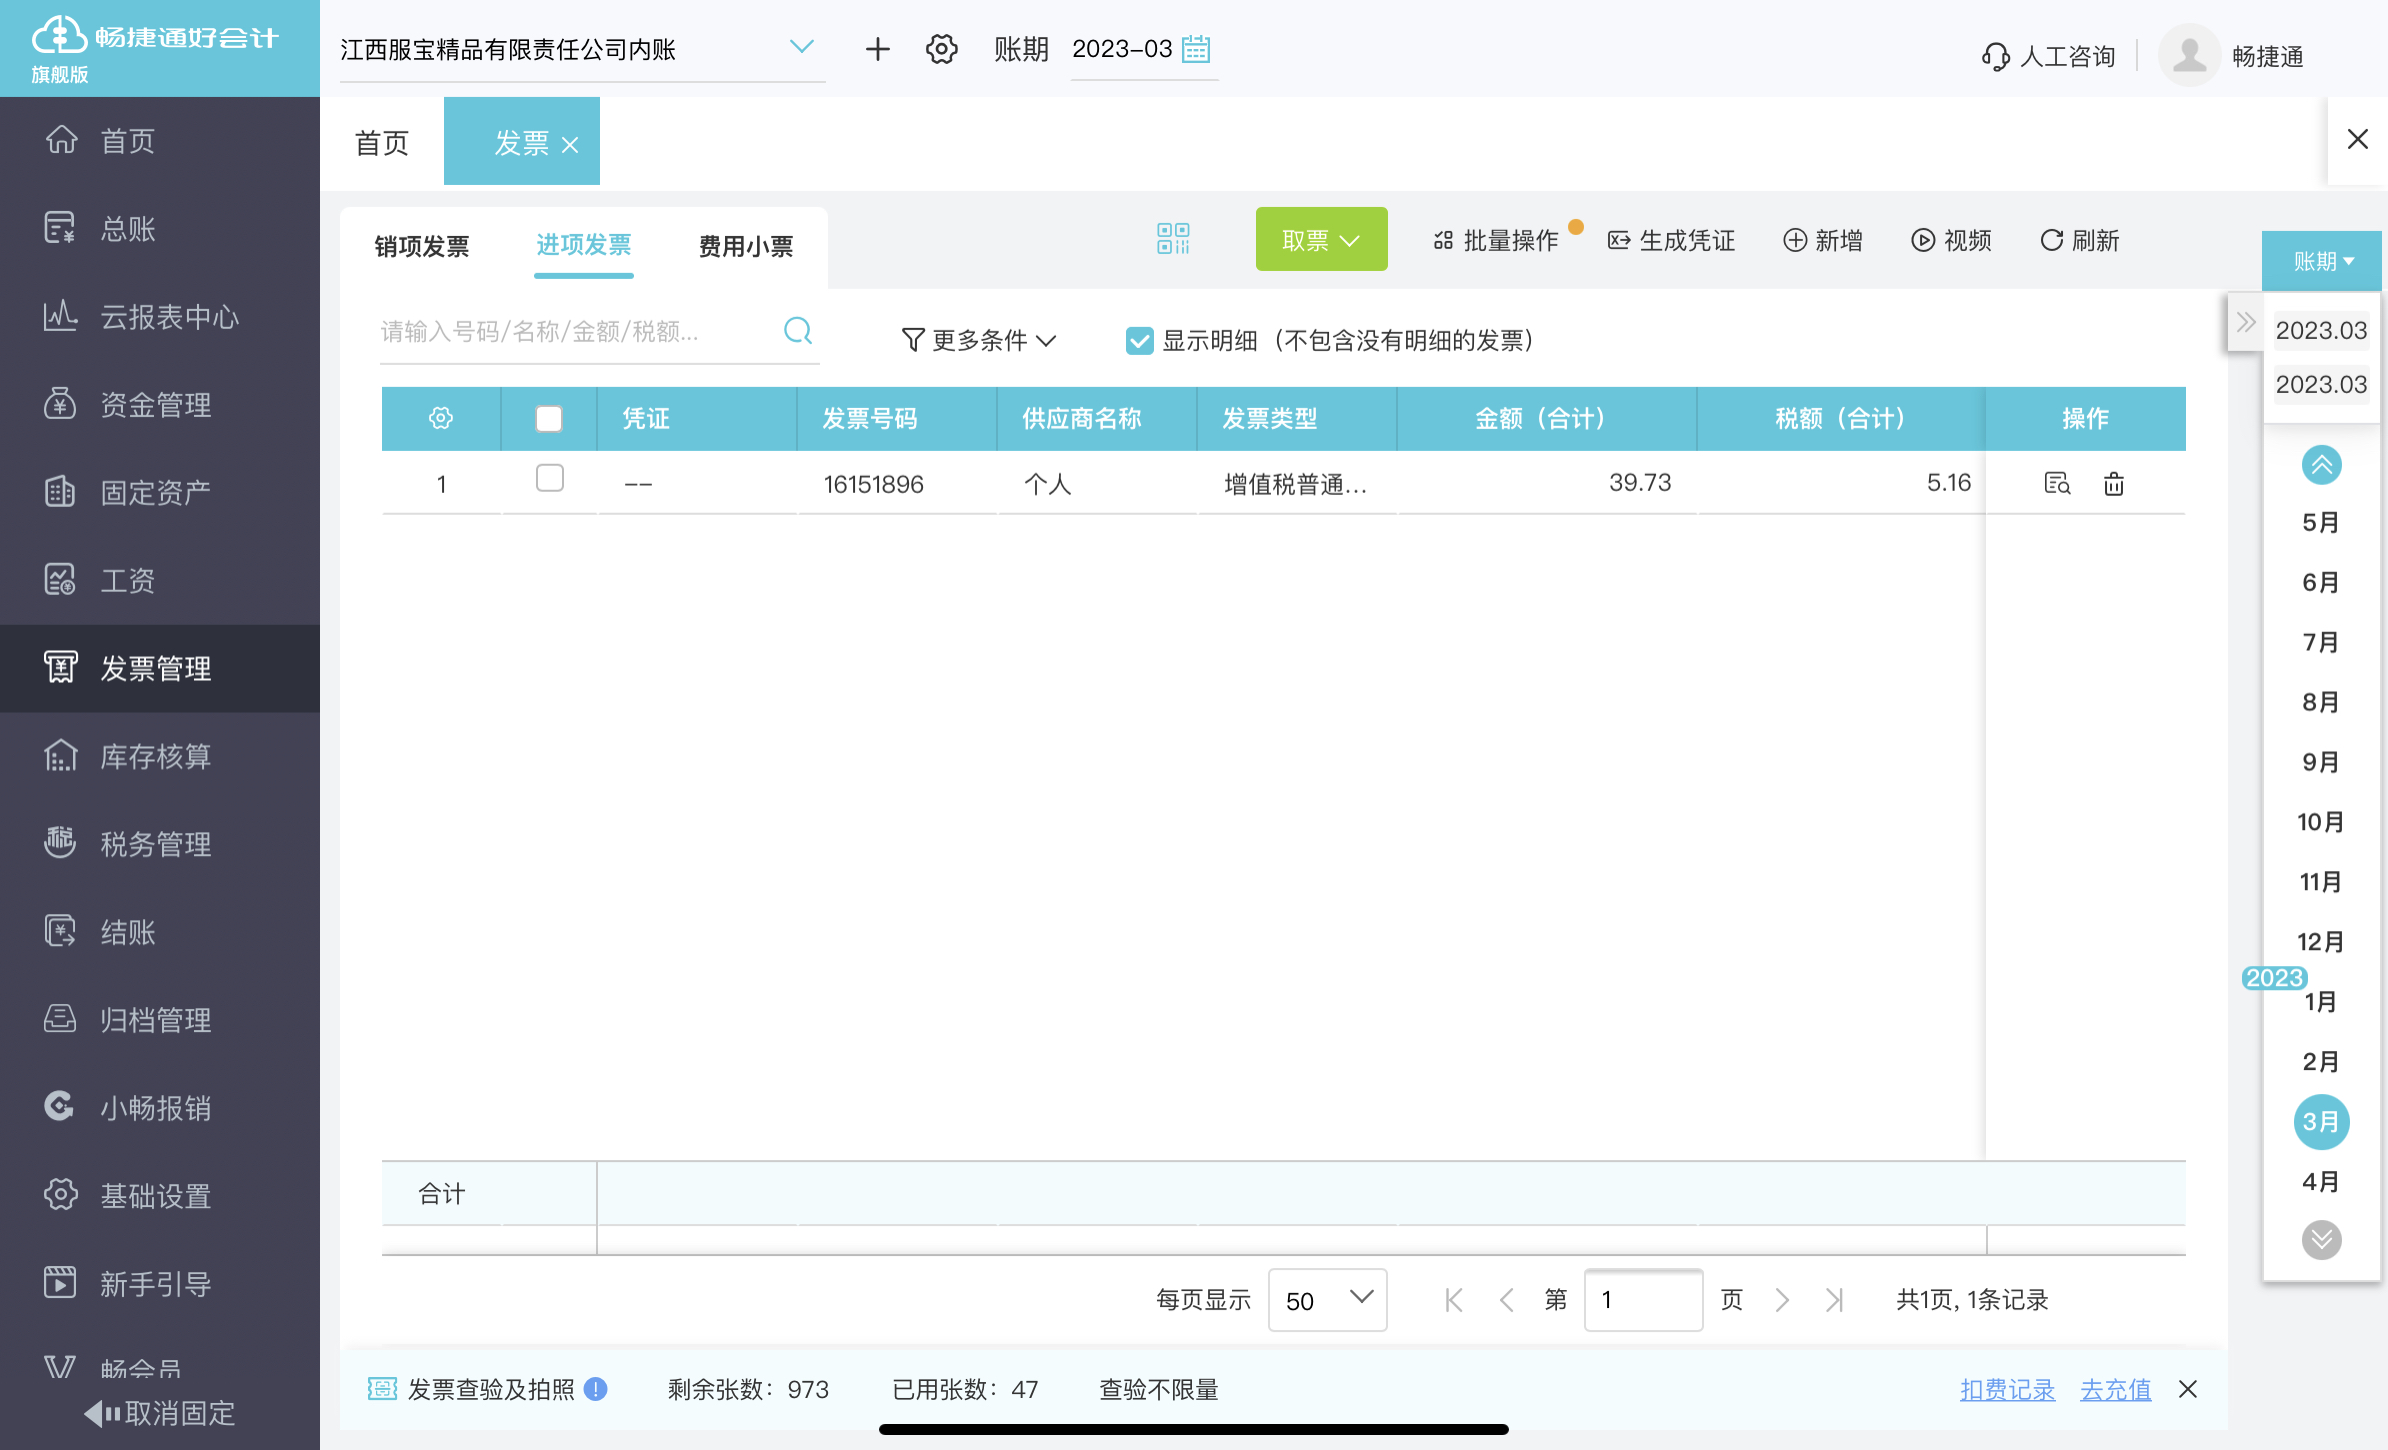2388x1450 pixels.
Task: Select 4月 in the account period list
Action: pyautogui.click(x=2318, y=1180)
